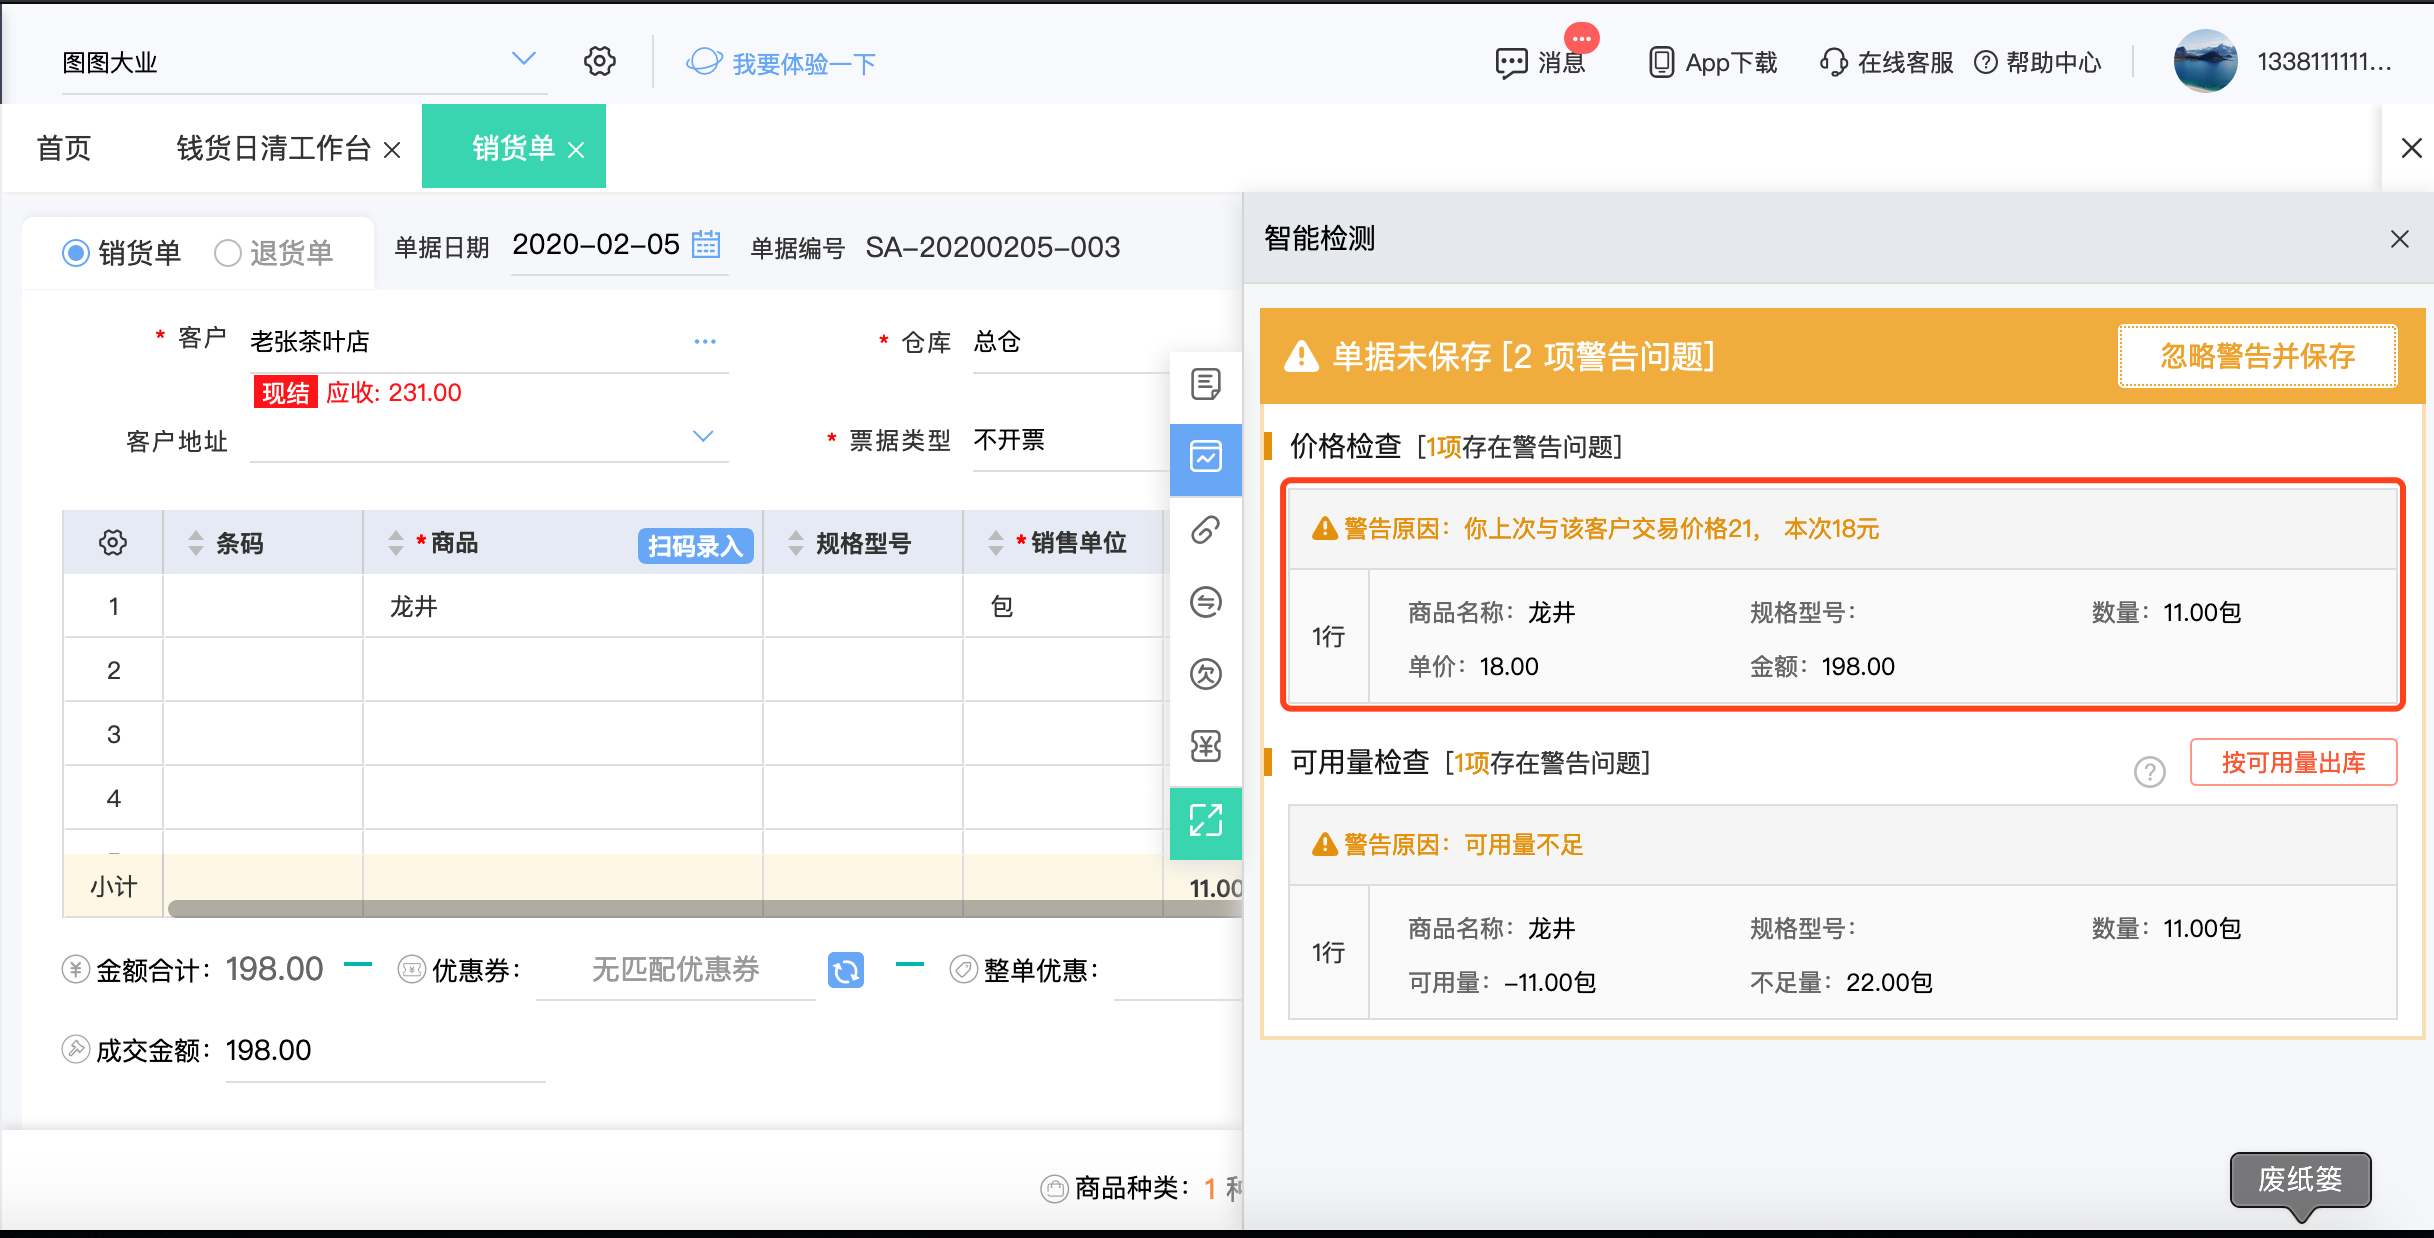Click company name dropdown arrow
2434x1238 pixels.
click(521, 62)
